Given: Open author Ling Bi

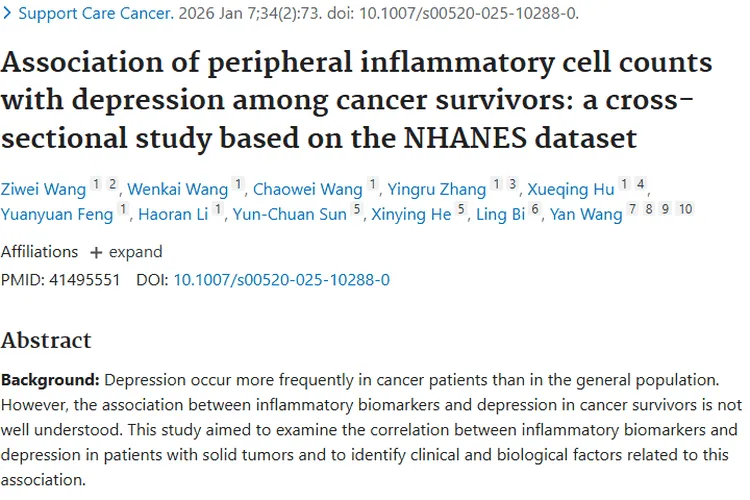Looking at the screenshot, I should pyautogui.click(x=501, y=214).
